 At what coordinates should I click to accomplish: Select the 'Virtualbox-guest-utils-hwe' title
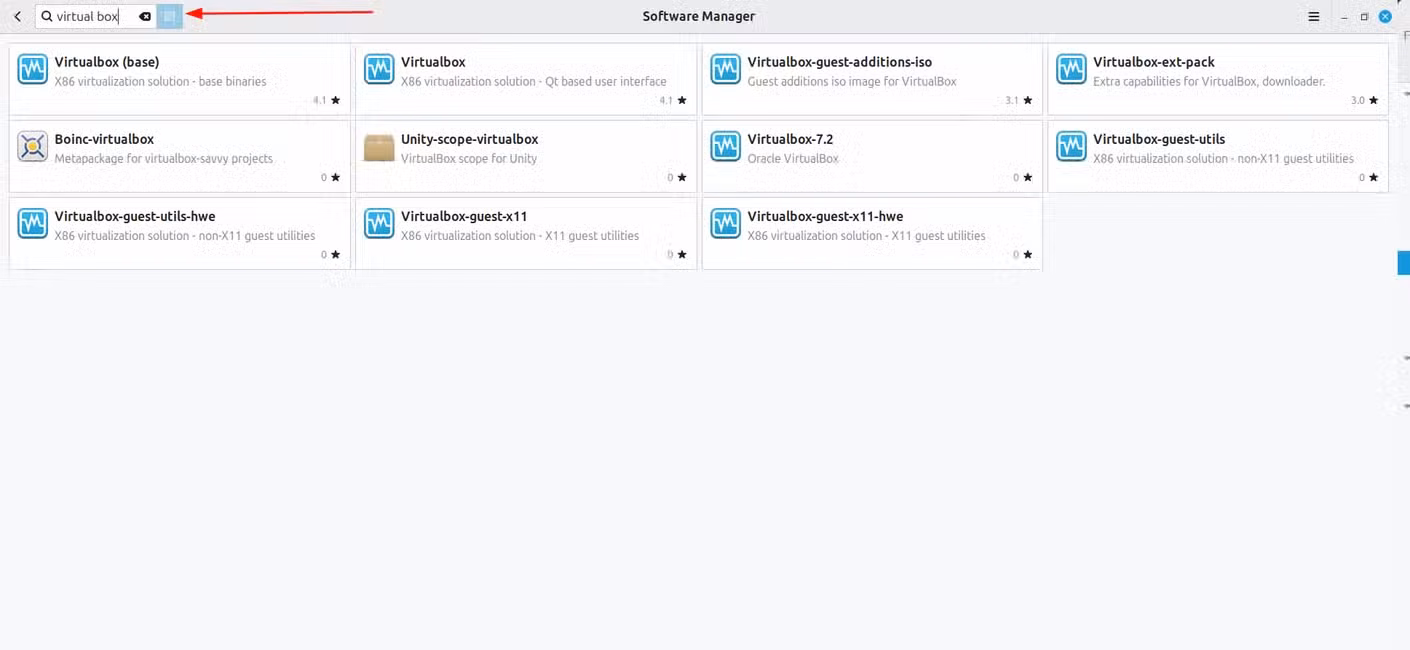(135, 216)
